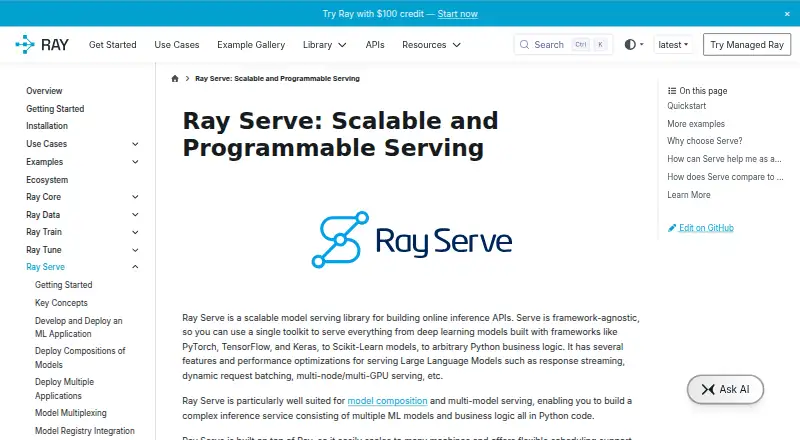Viewport: 800px width, 440px height.
Task: Open the model composition link
Action: tap(387, 401)
